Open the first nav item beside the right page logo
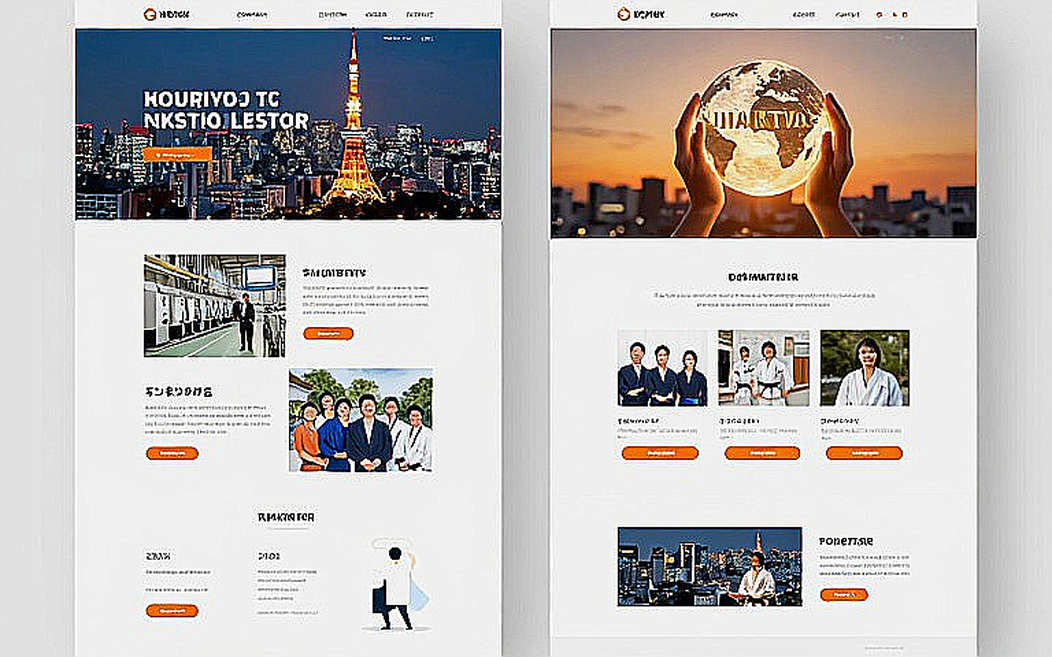The width and height of the screenshot is (1052, 657). coord(724,15)
